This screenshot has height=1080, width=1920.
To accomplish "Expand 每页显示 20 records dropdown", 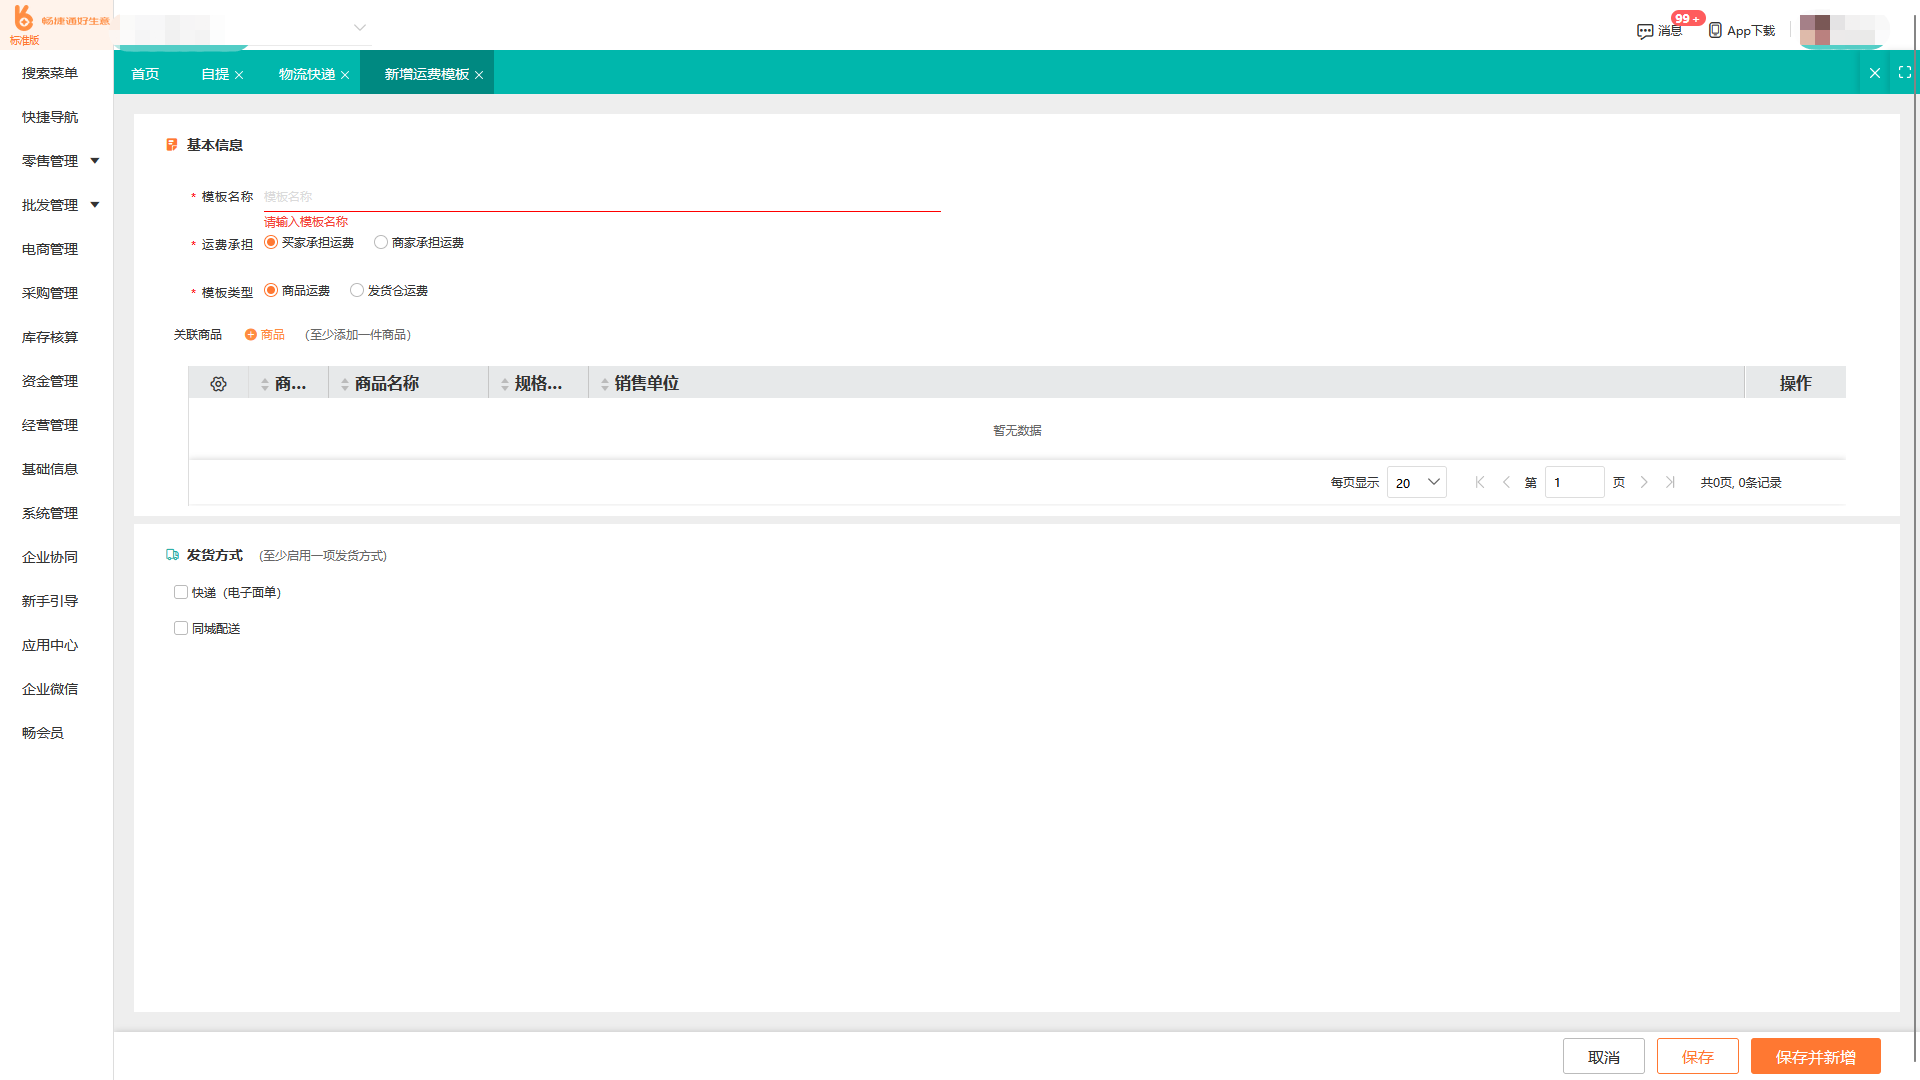I will (1418, 481).
